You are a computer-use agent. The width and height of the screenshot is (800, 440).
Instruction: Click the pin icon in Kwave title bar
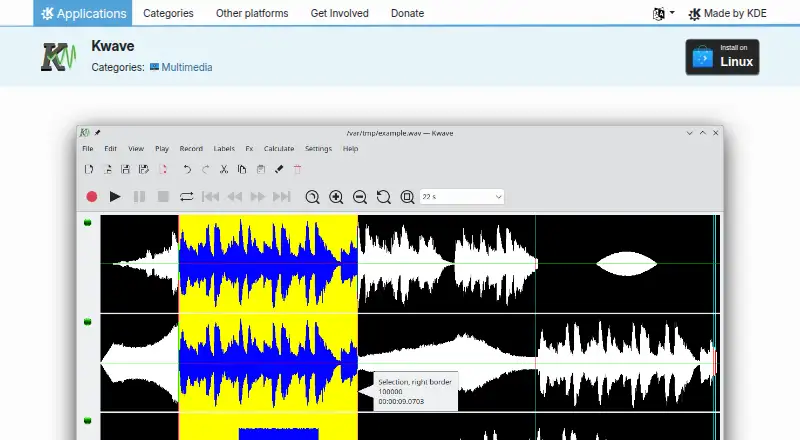click(x=97, y=133)
